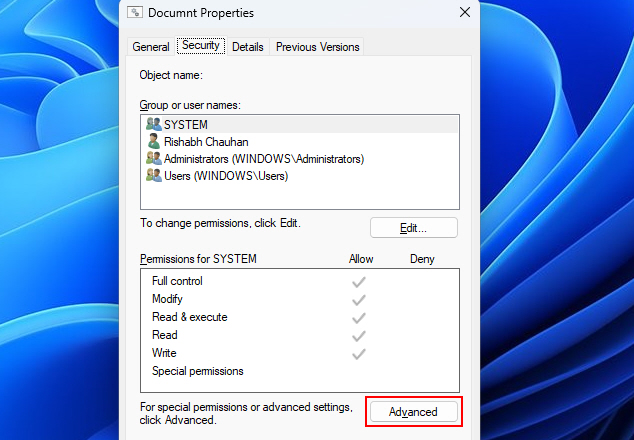Switch to the Details tab
This screenshot has height=440, width=634.
247,47
